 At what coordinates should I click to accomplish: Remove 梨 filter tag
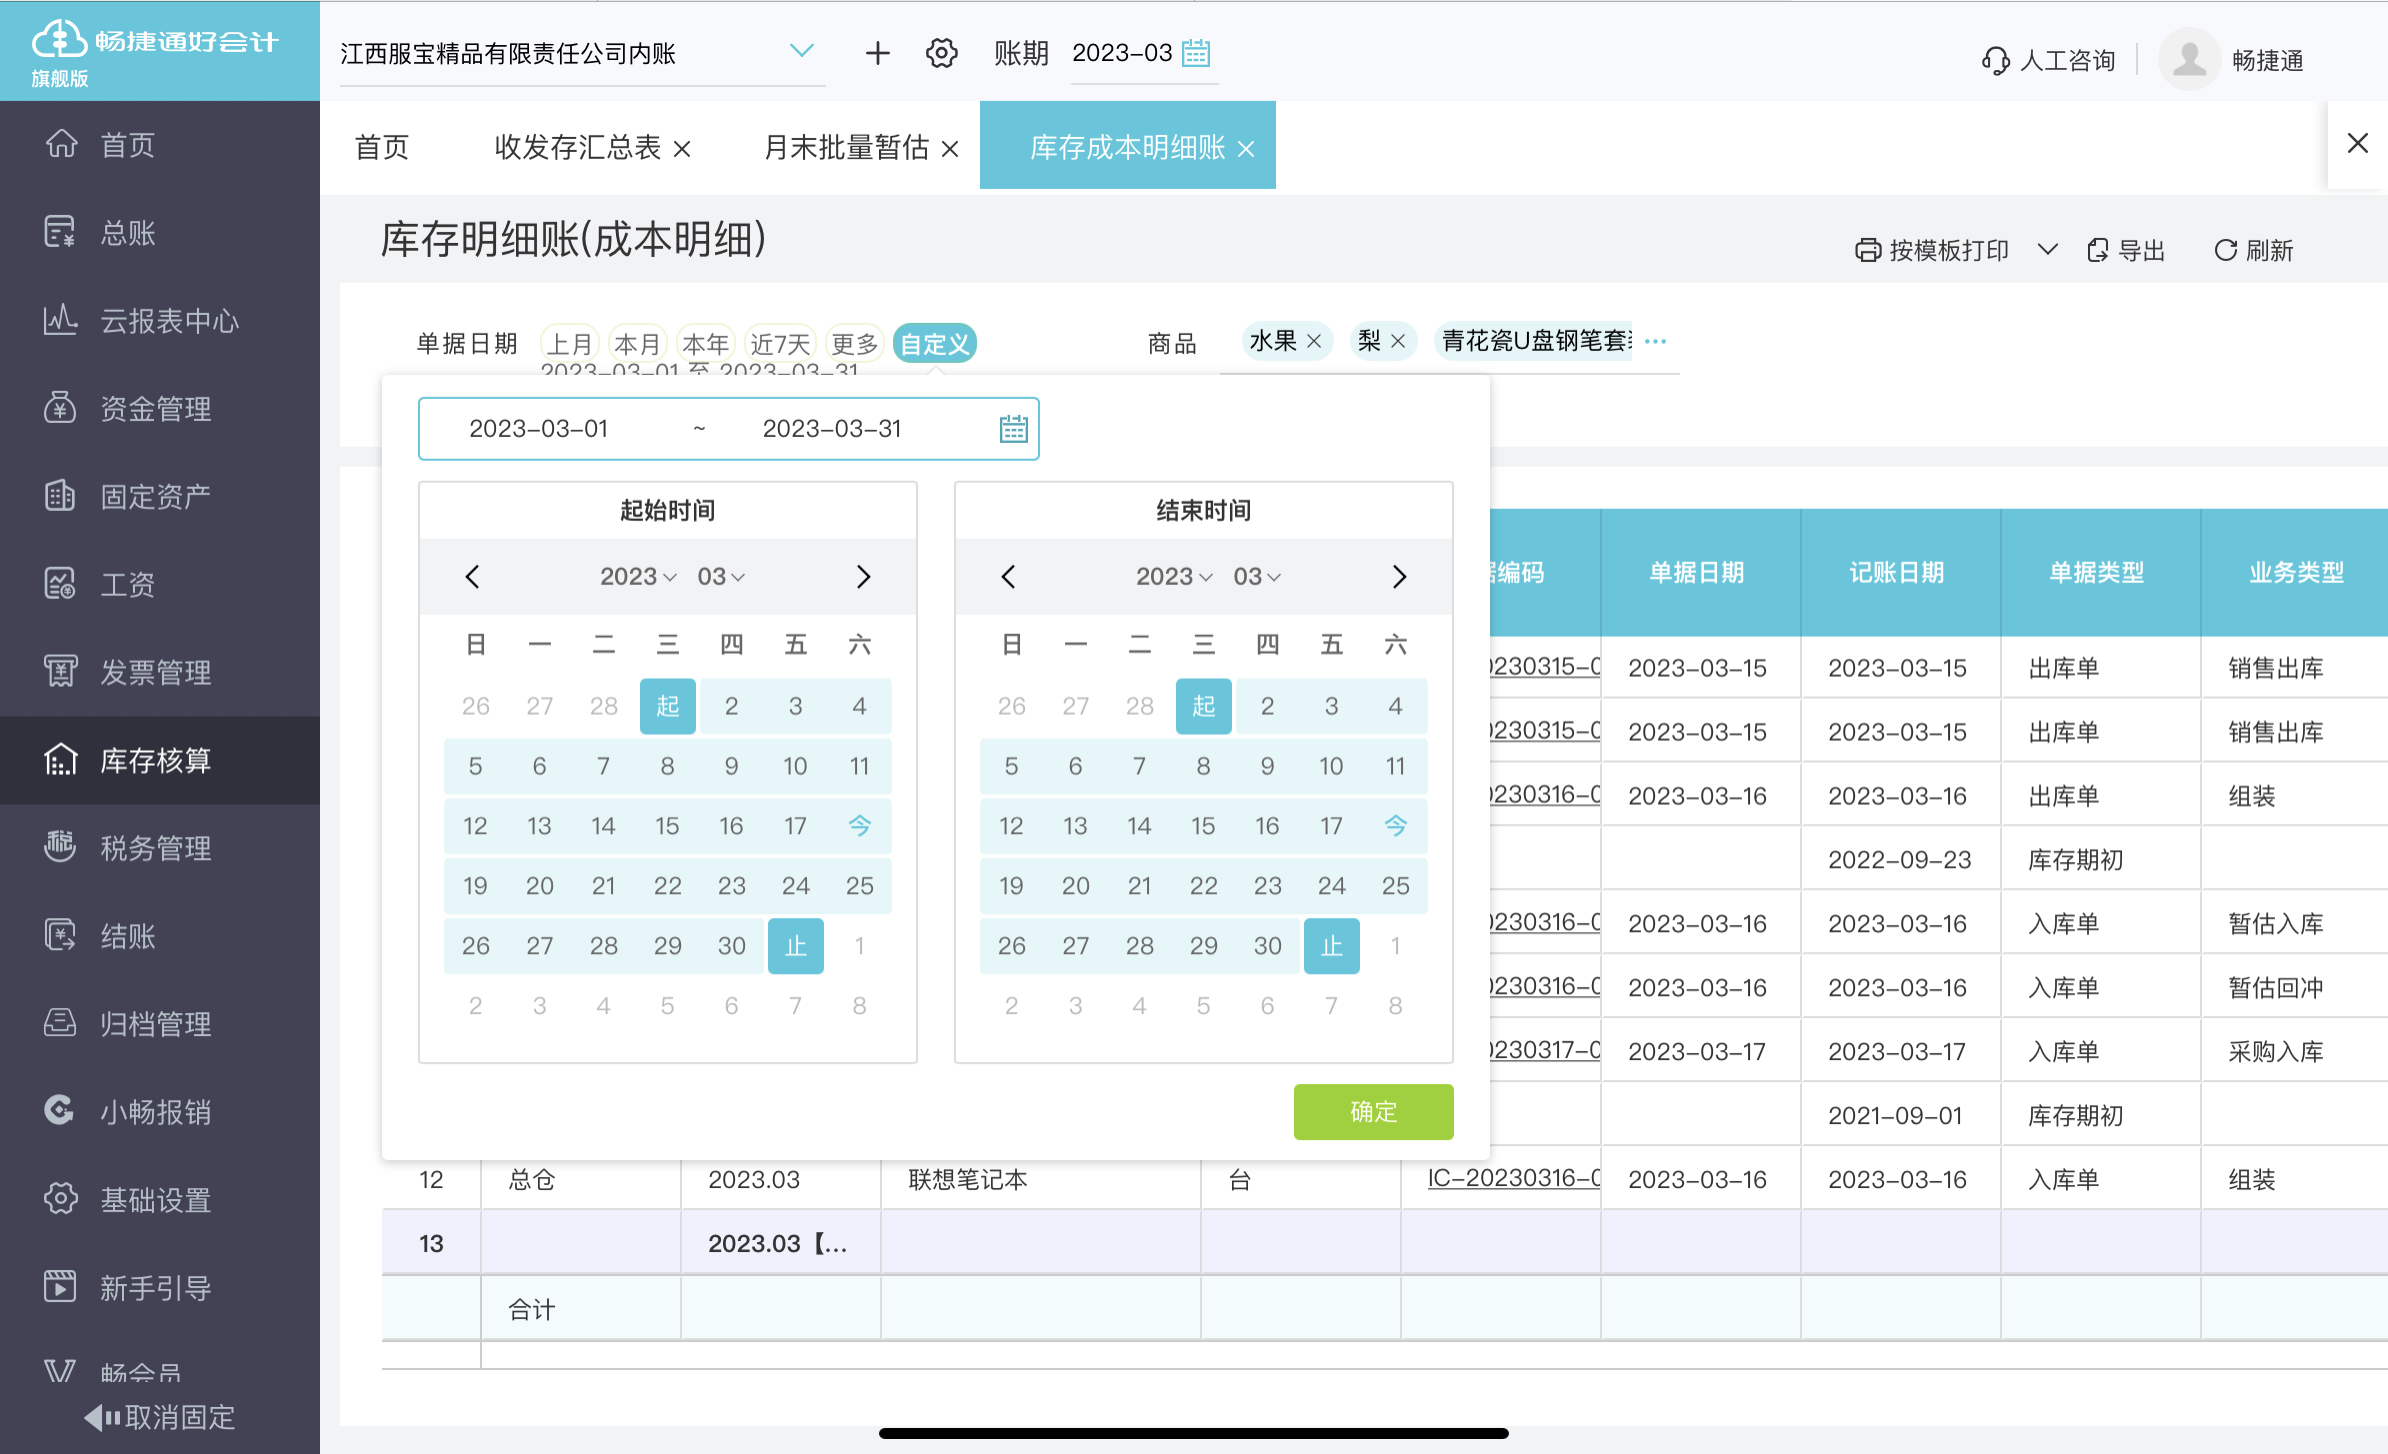(1399, 340)
